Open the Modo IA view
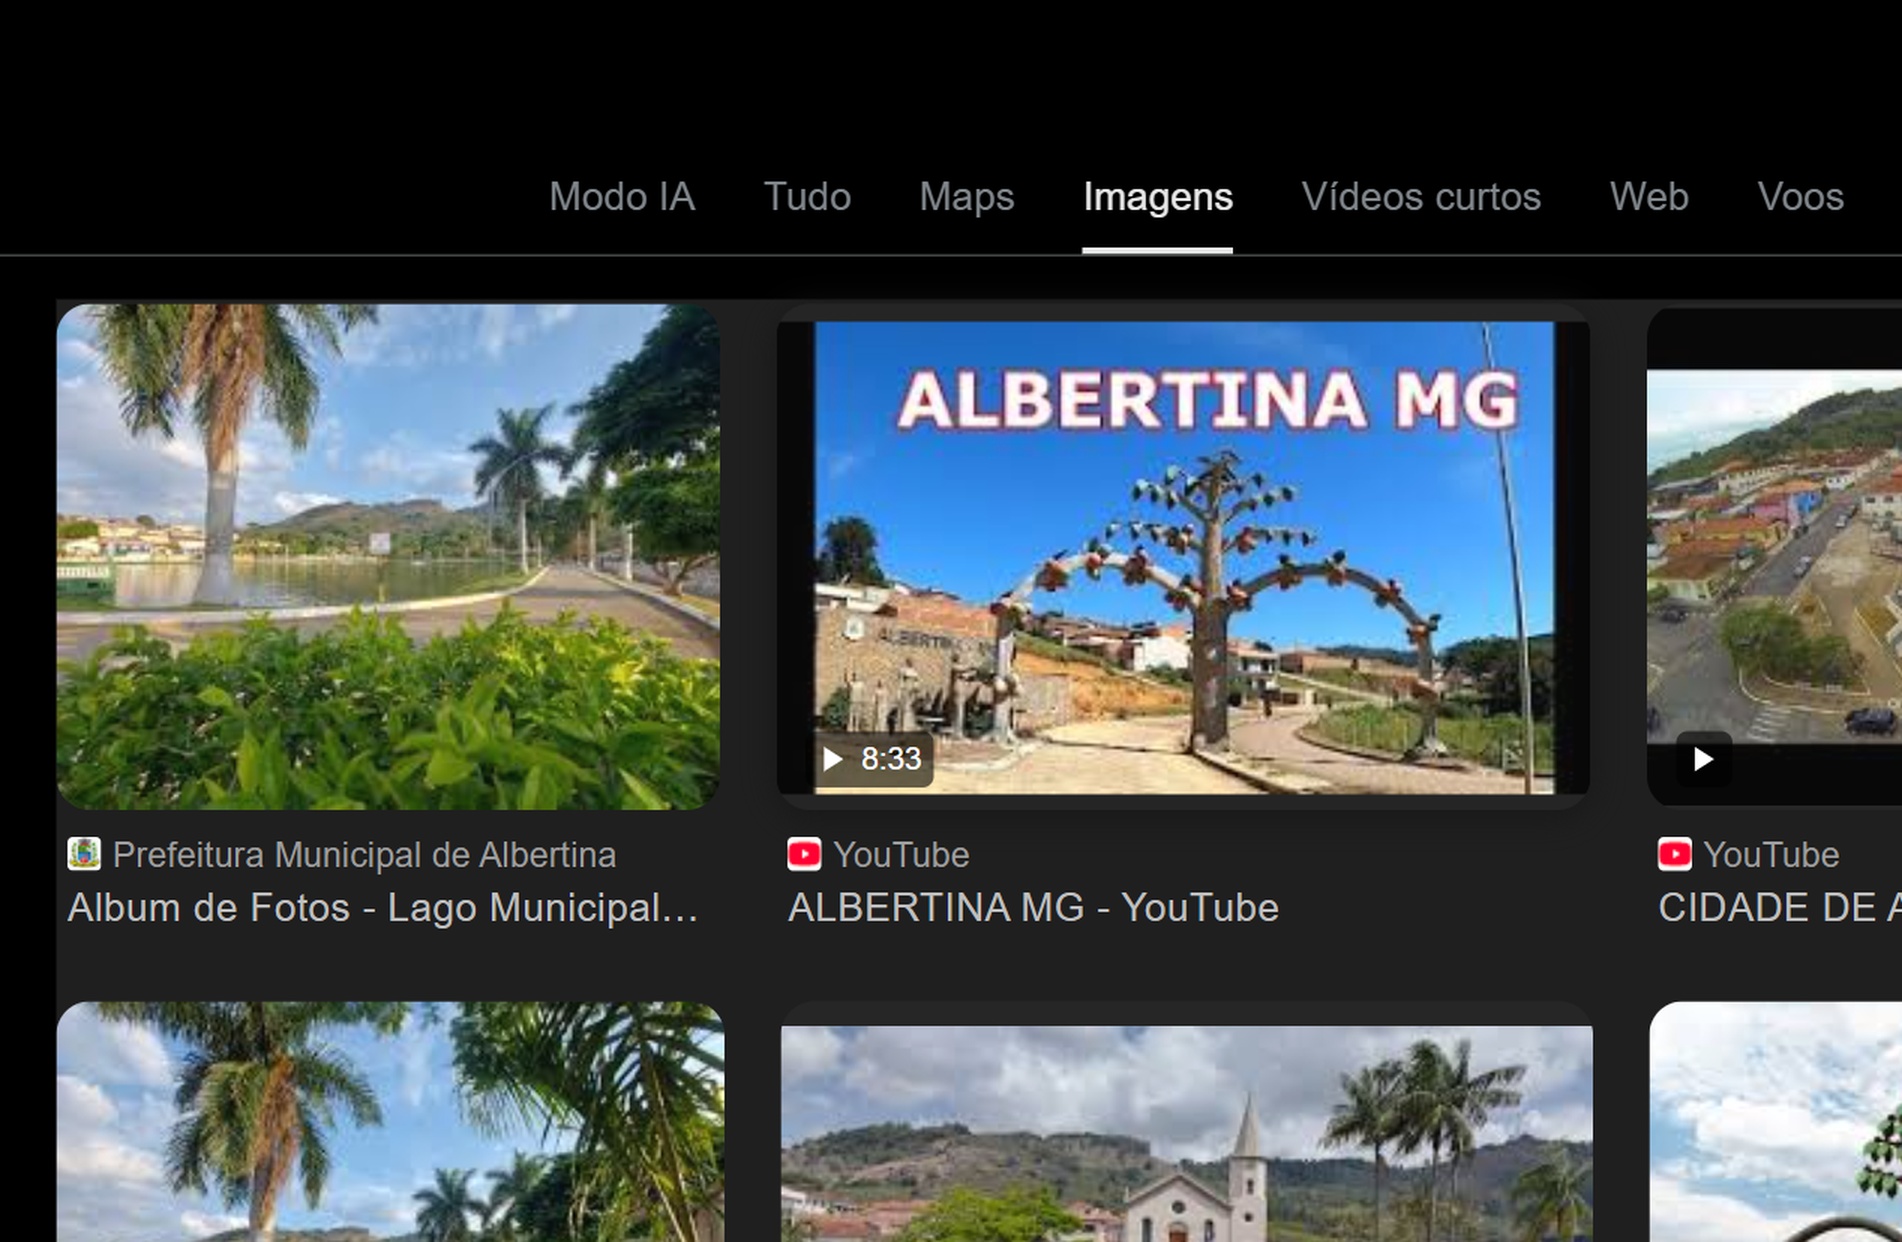The width and height of the screenshot is (1902, 1242). click(622, 197)
